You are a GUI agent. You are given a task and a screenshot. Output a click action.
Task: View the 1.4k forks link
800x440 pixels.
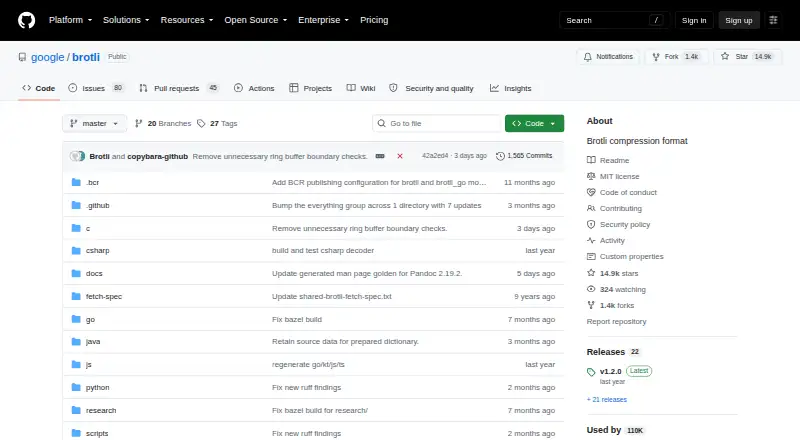[x=611, y=305]
